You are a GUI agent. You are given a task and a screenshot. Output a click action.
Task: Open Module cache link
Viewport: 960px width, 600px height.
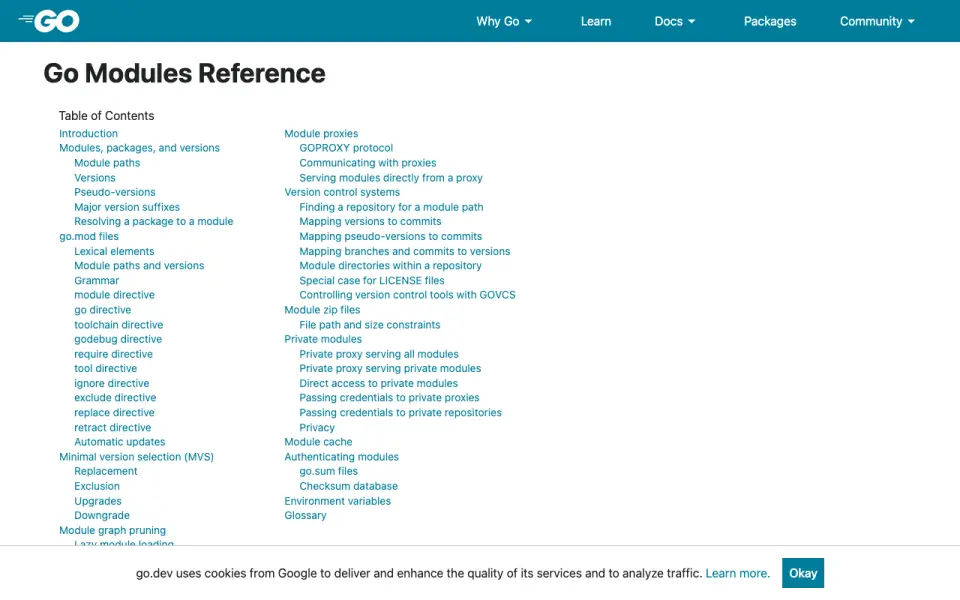click(318, 442)
